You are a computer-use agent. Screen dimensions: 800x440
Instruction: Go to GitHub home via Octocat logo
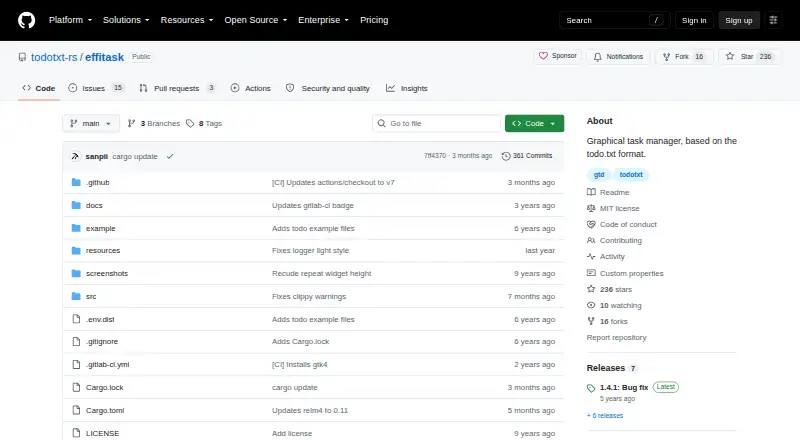pyautogui.click(x=27, y=20)
